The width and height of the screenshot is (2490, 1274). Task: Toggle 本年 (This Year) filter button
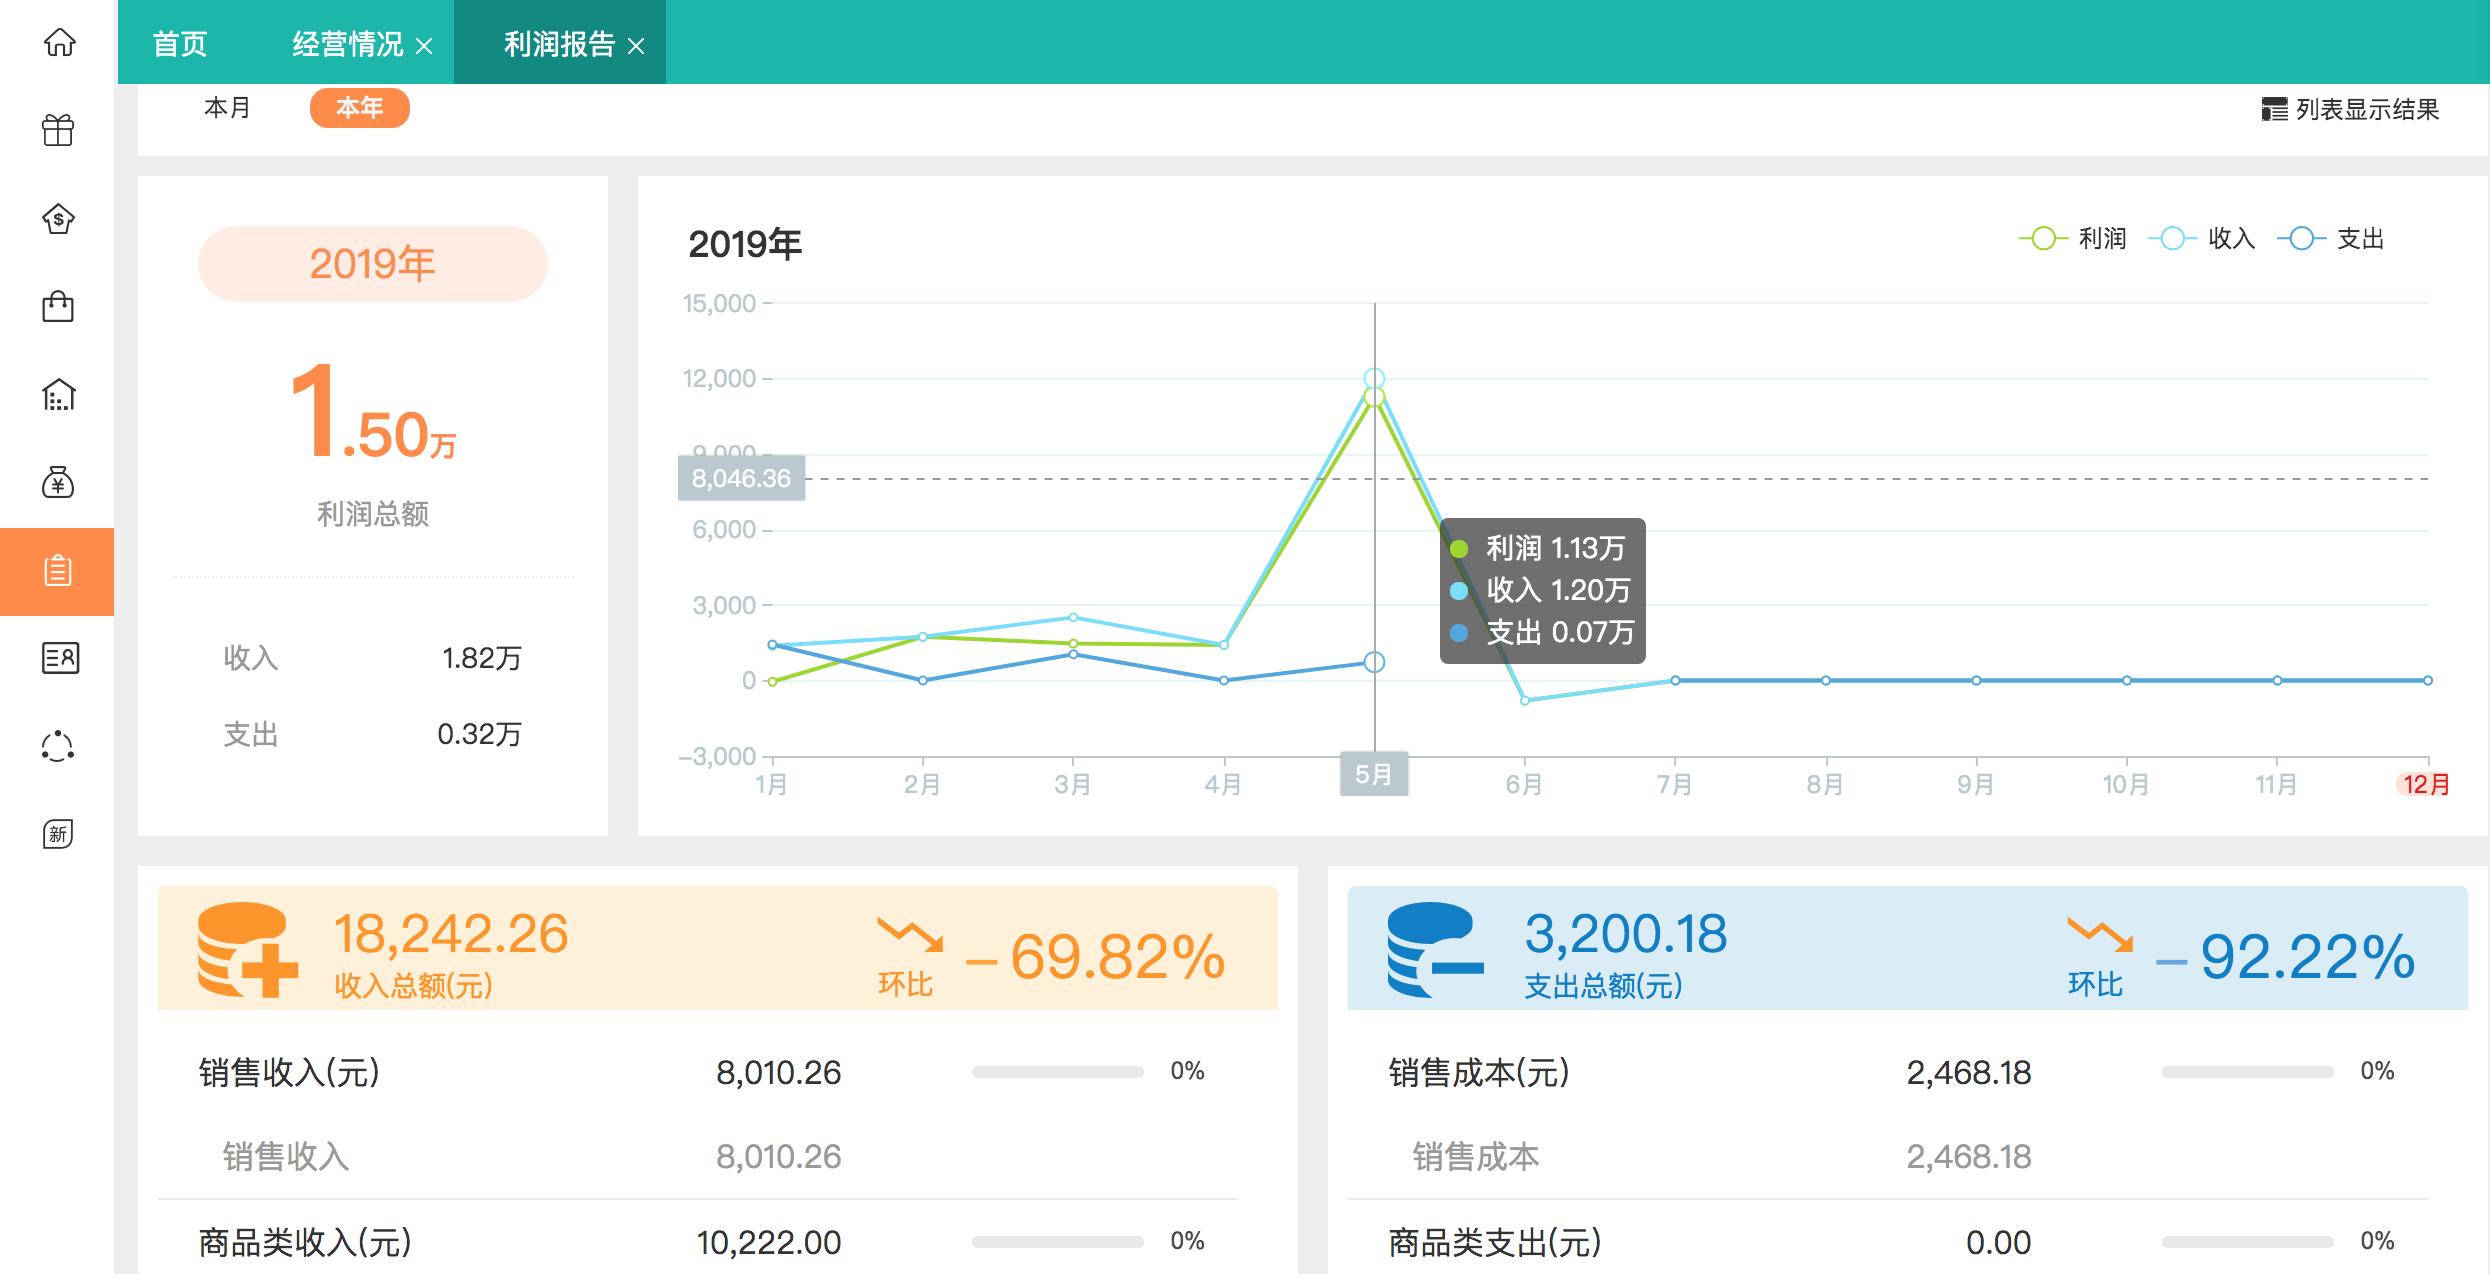pos(359,109)
